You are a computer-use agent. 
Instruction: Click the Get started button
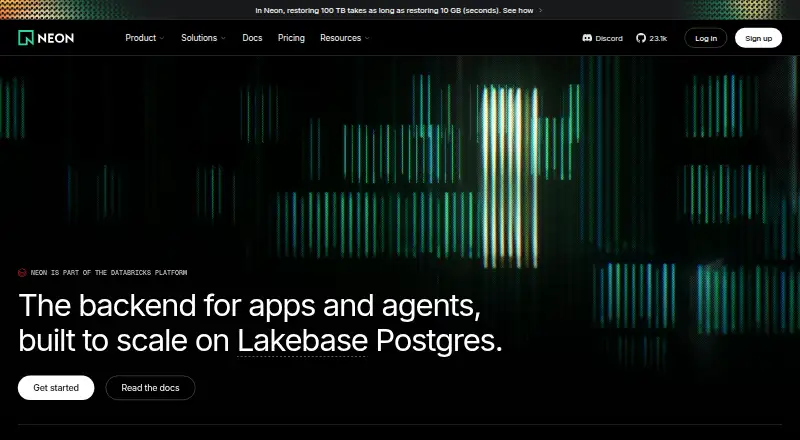point(56,388)
